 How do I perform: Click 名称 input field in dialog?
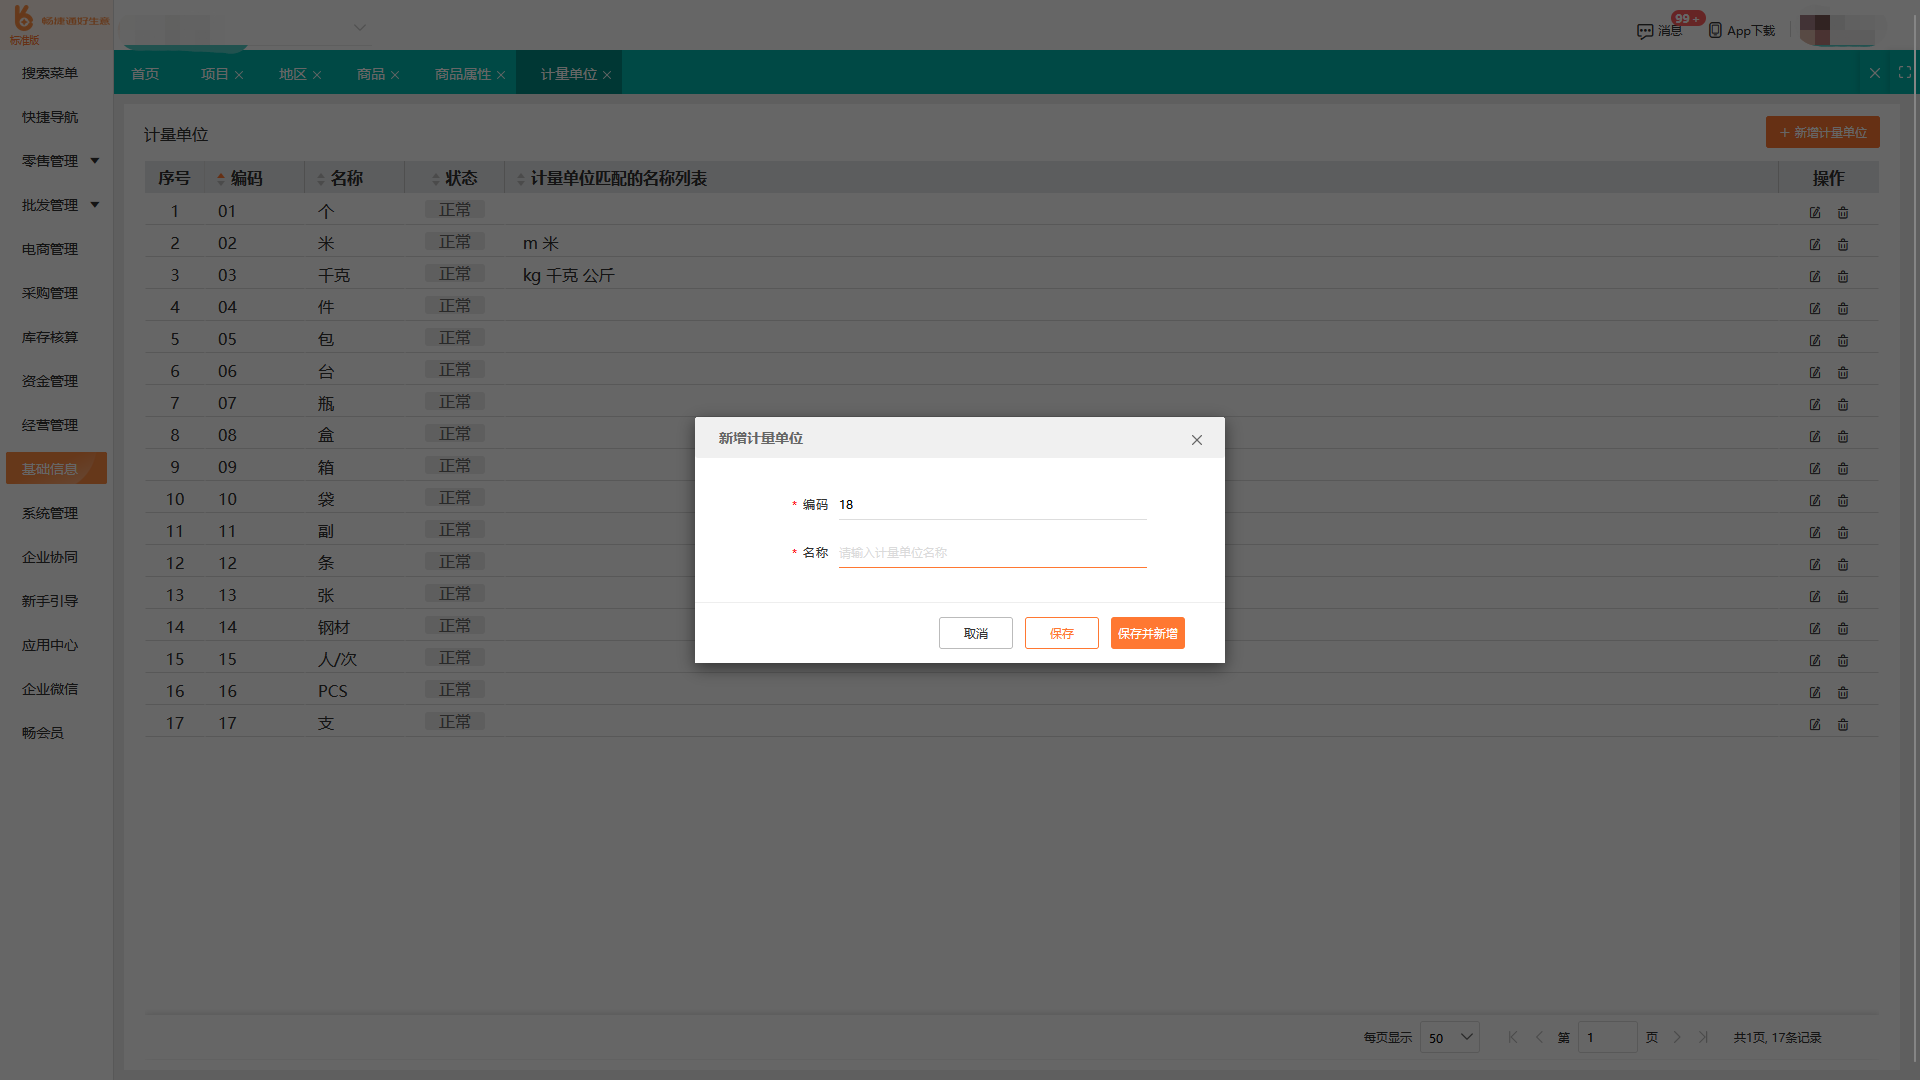[x=992, y=551]
